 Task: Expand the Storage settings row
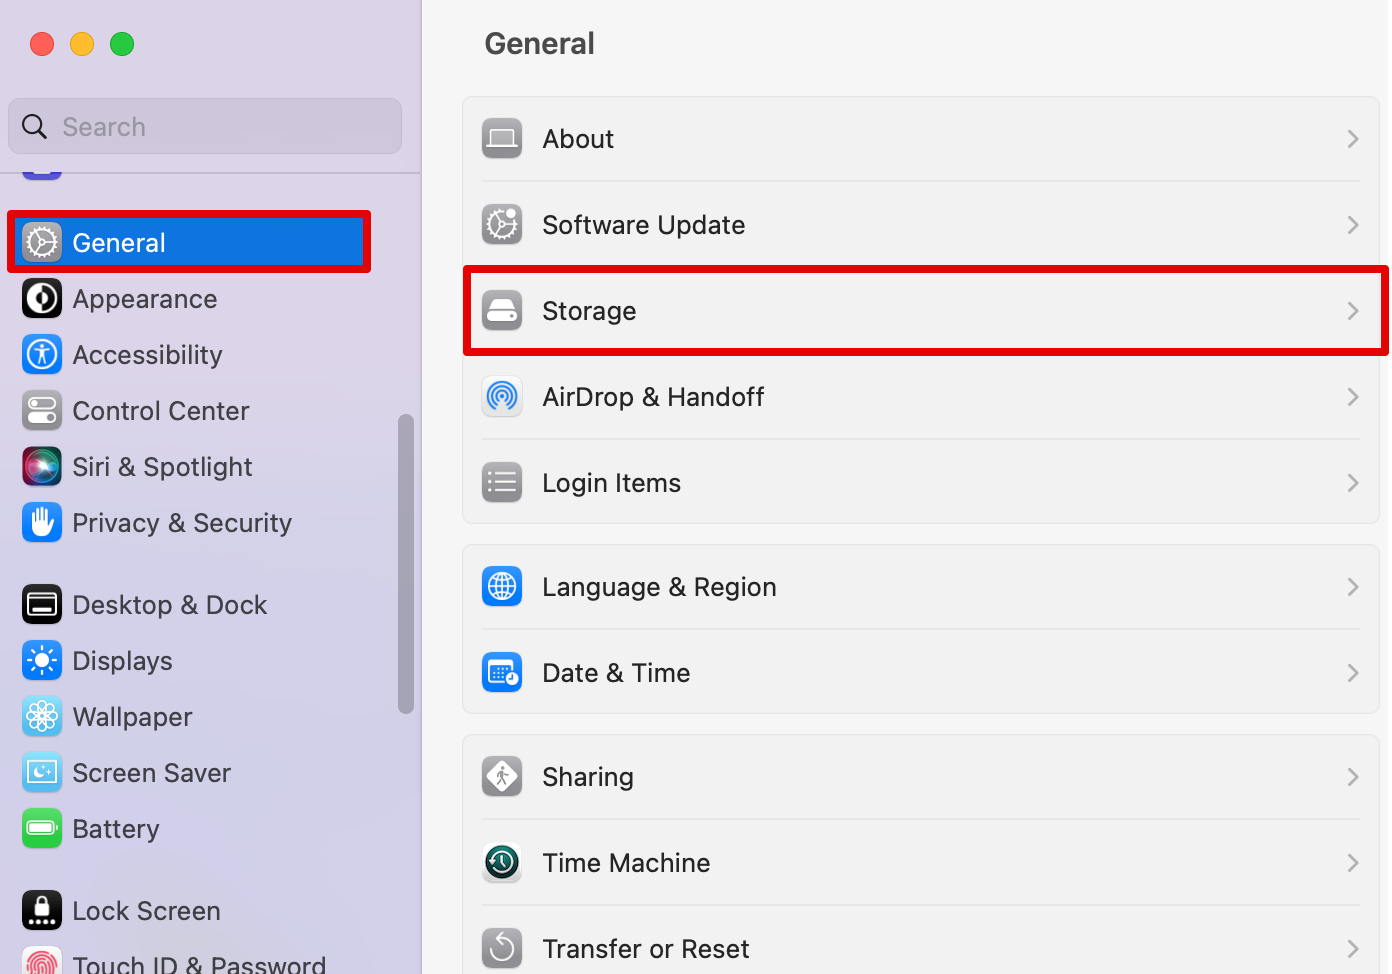coord(920,310)
